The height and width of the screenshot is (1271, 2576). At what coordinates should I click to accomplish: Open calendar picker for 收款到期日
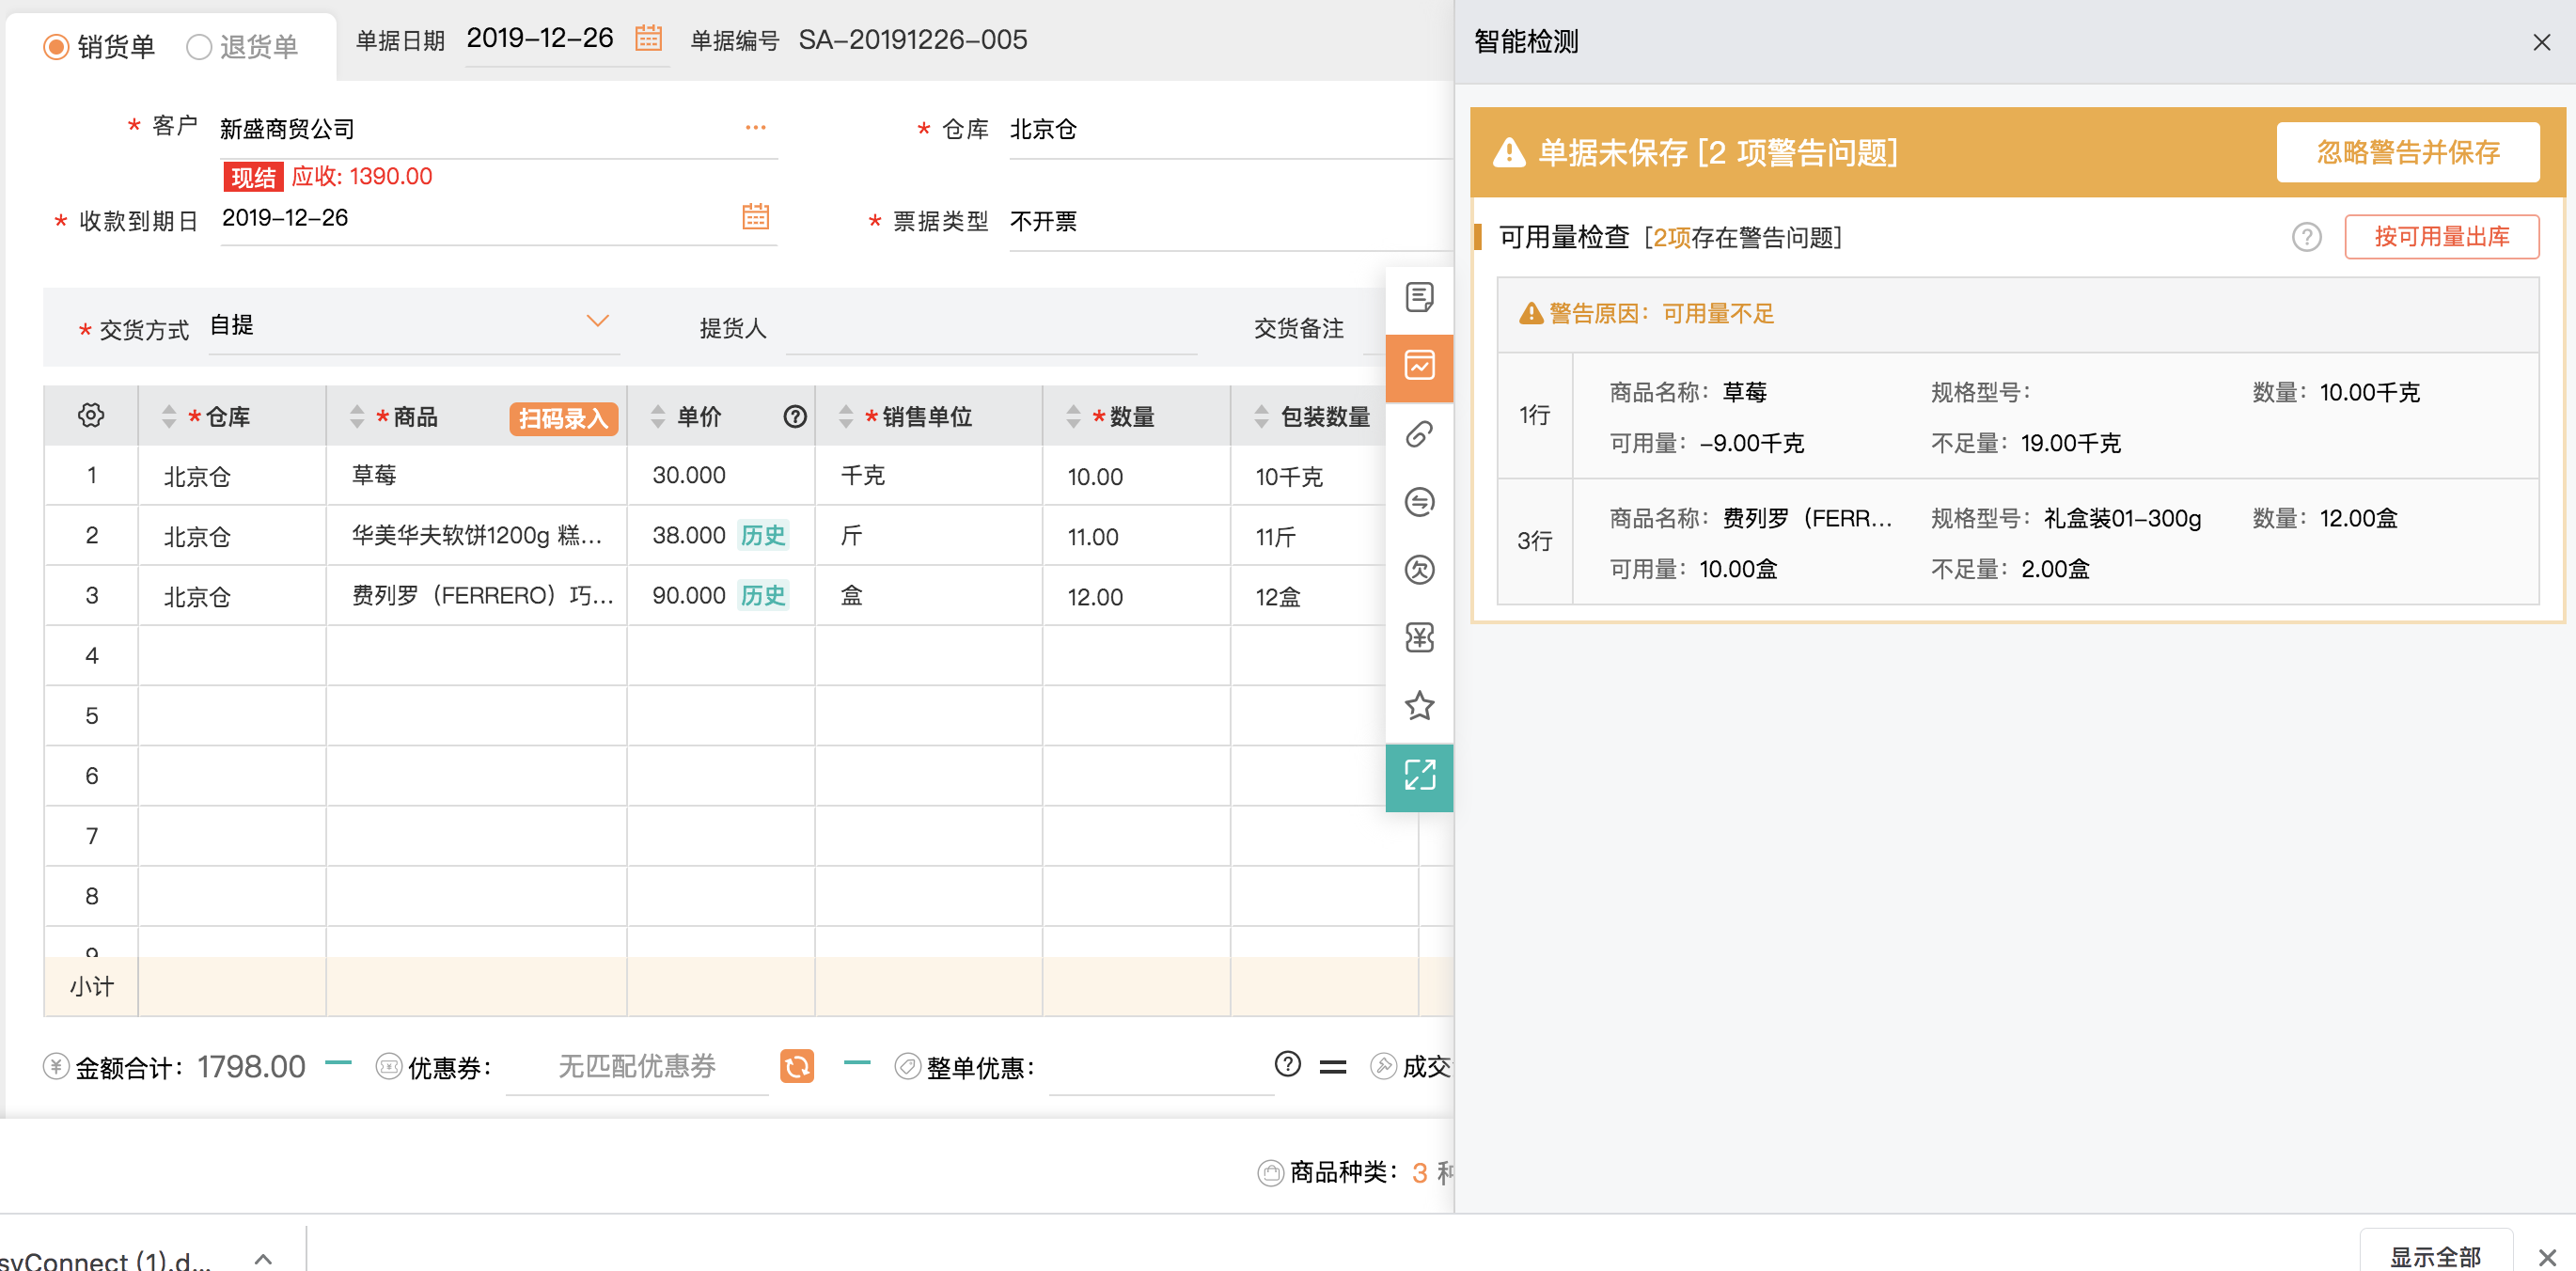[x=756, y=220]
